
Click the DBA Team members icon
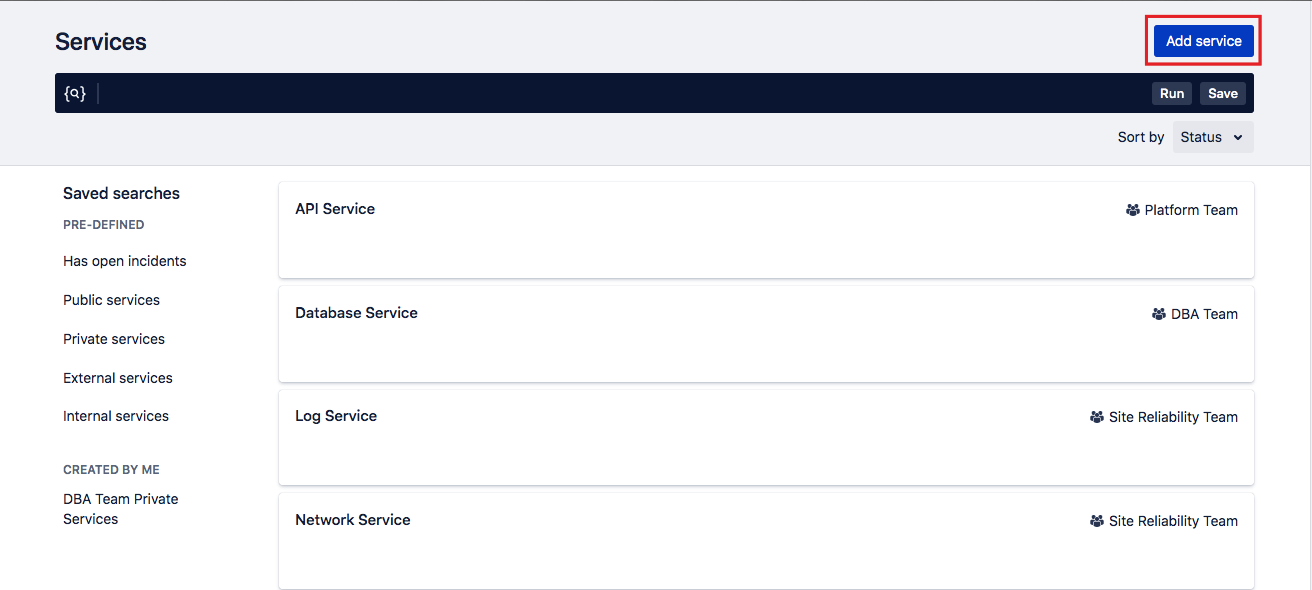click(1157, 313)
